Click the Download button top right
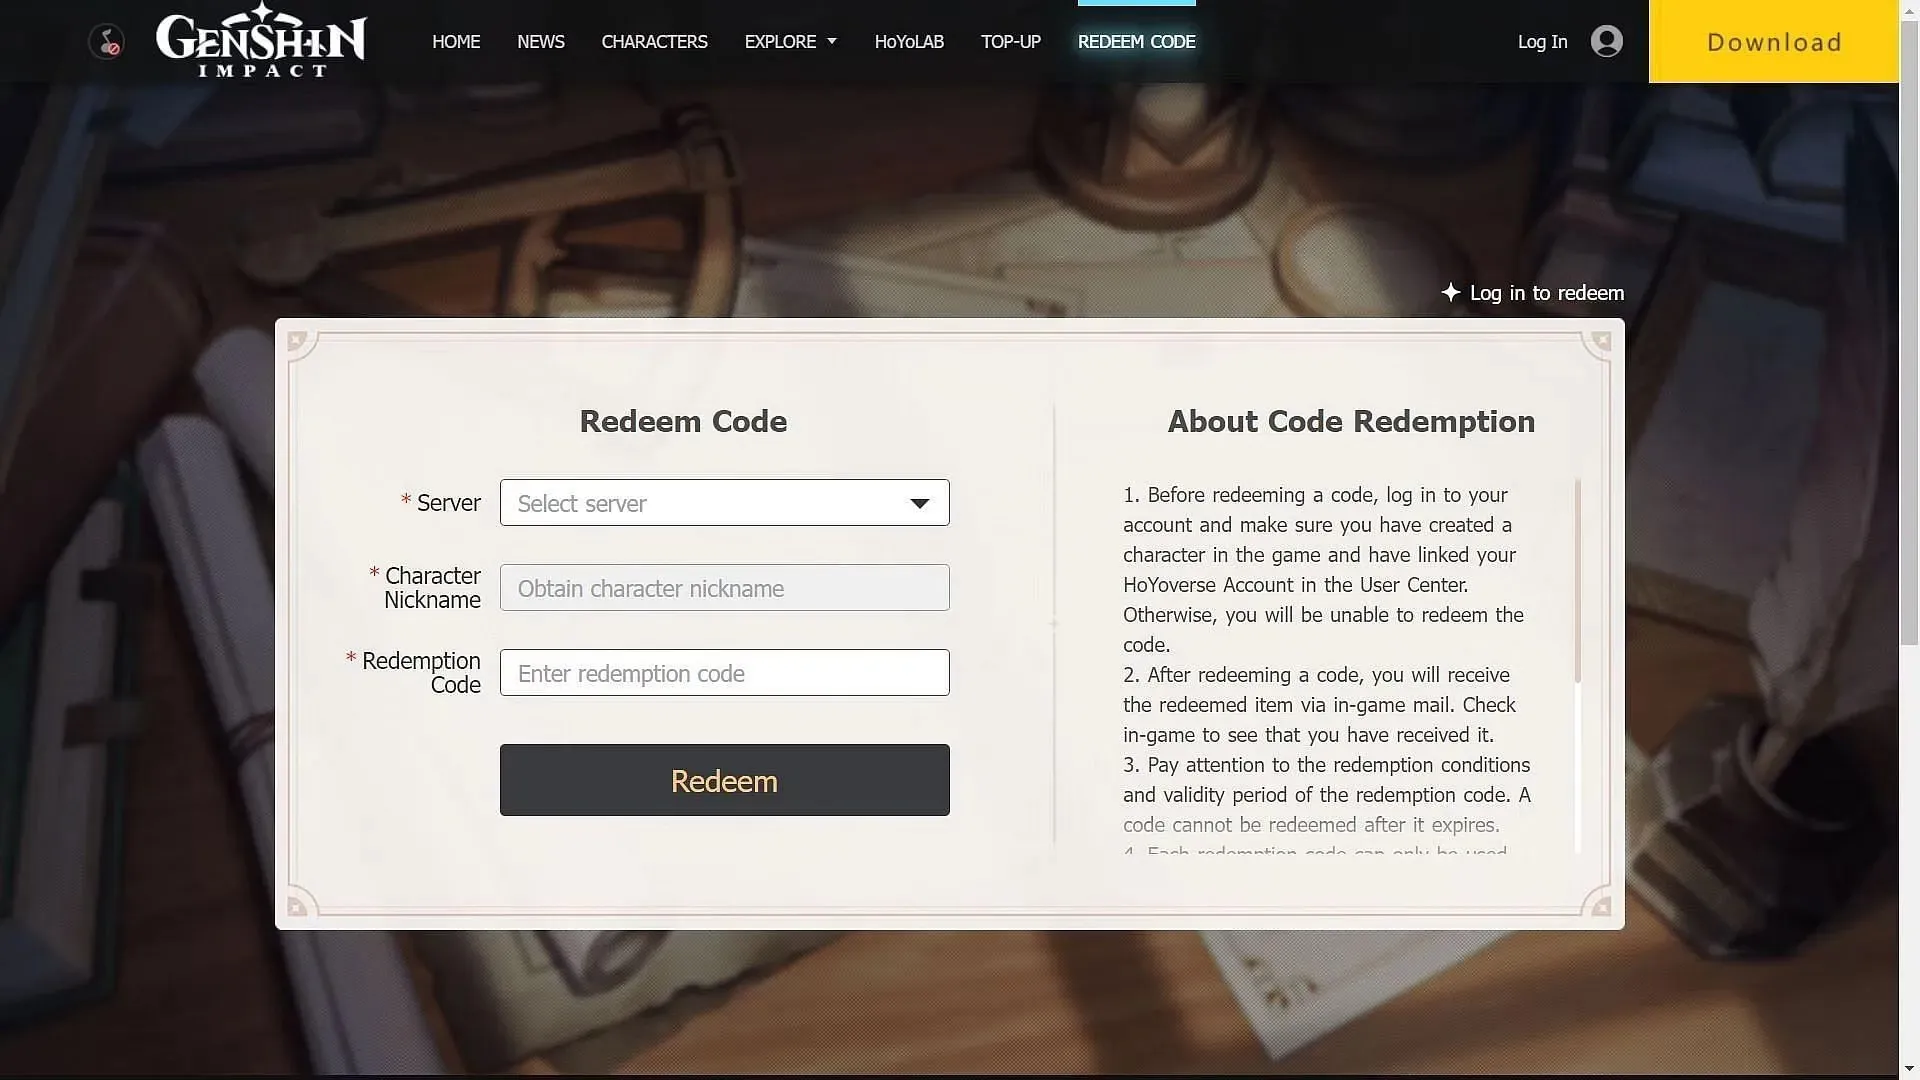This screenshot has width=1920, height=1080. tap(1774, 41)
